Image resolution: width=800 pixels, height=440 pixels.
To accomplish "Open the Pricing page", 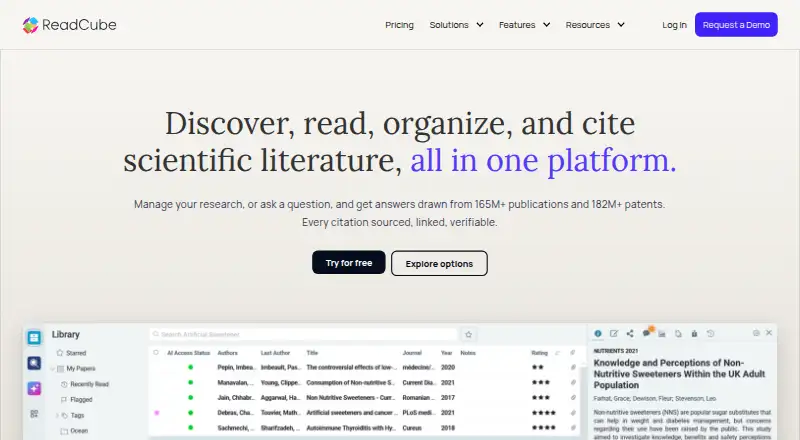I will point(399,25).
